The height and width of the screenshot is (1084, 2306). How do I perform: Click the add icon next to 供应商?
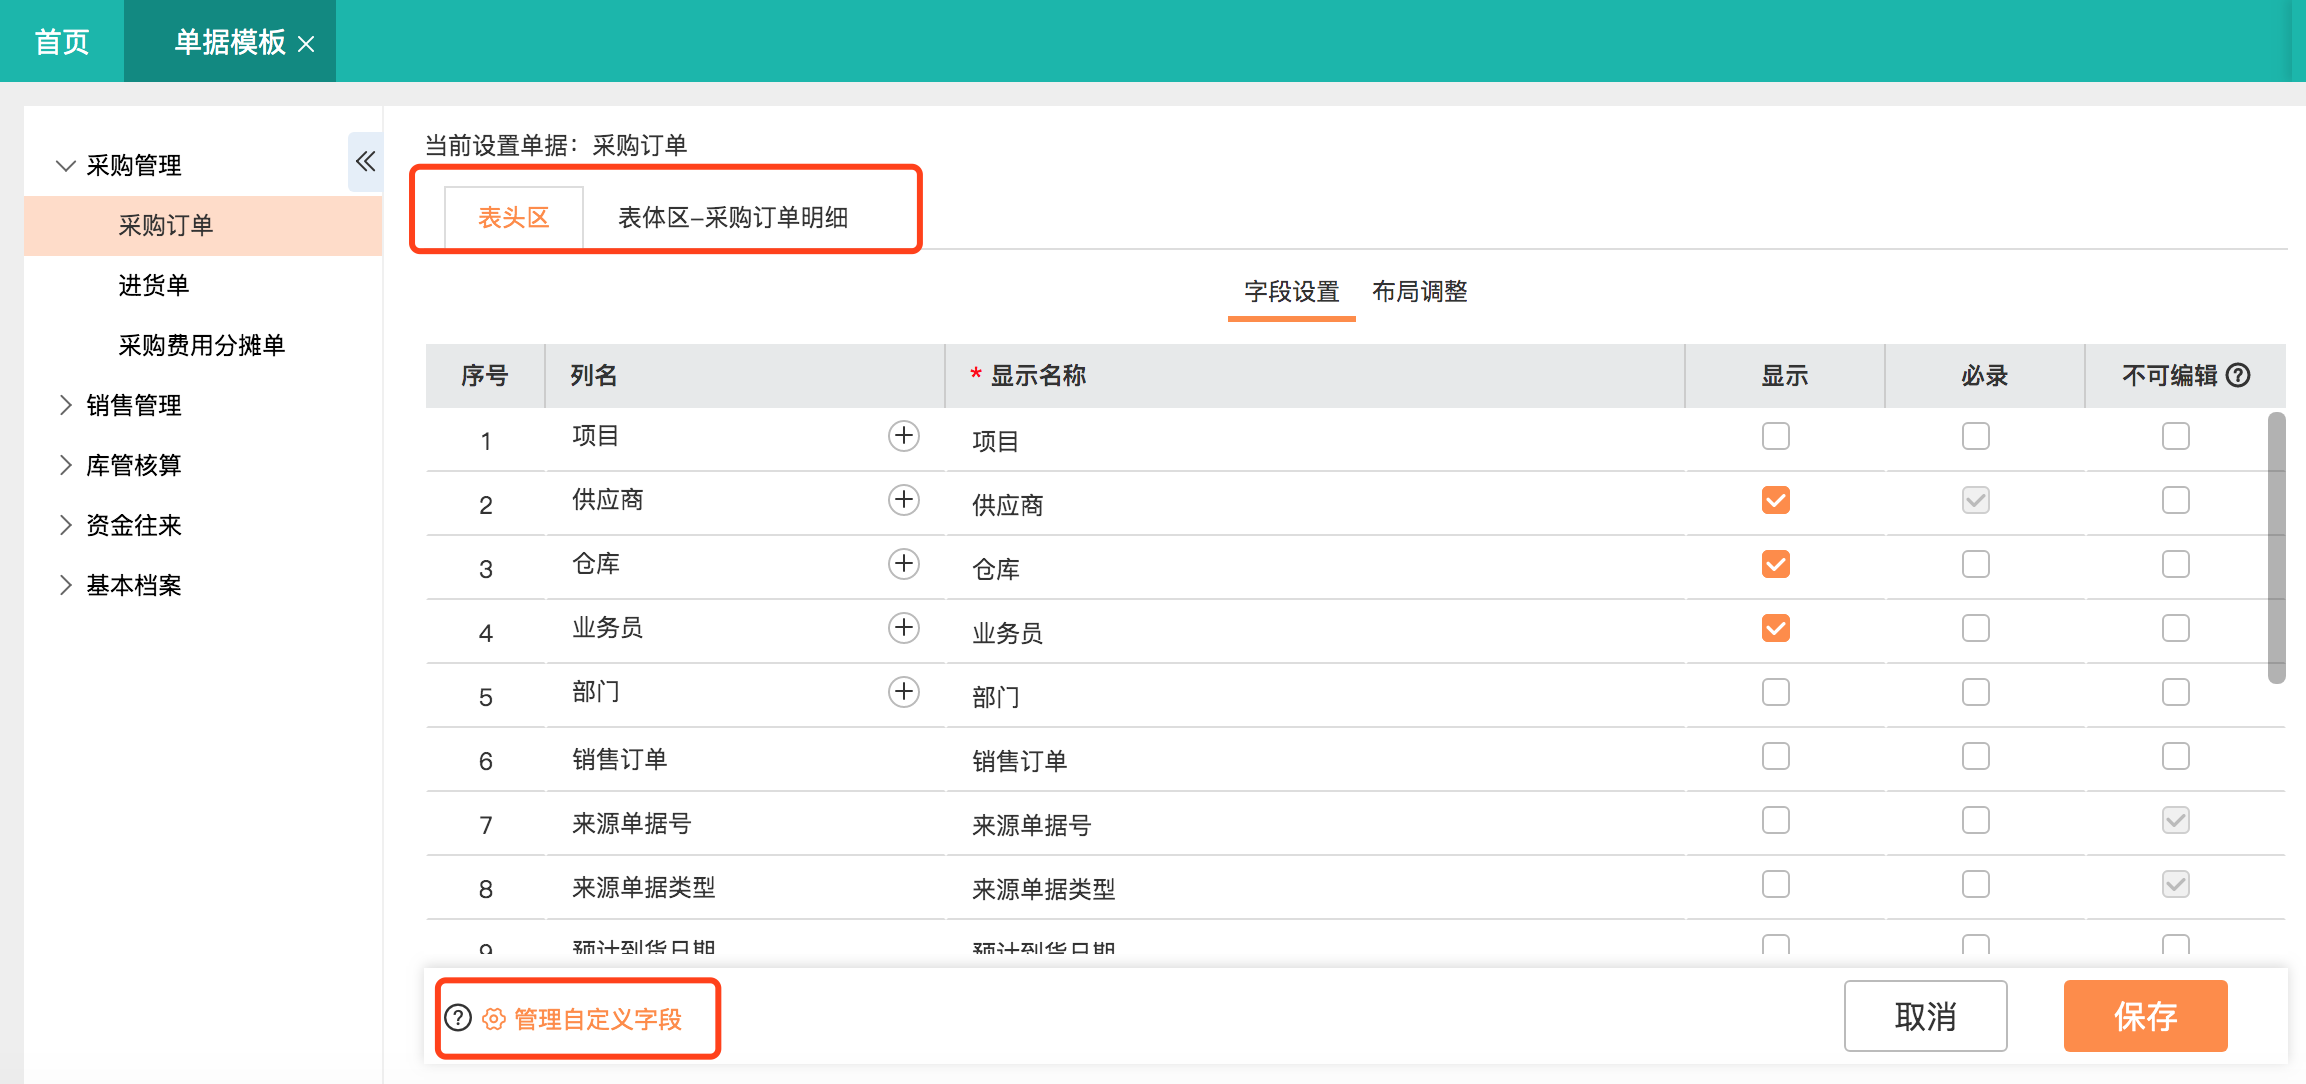pyautogui.click(x=906, y=499)
